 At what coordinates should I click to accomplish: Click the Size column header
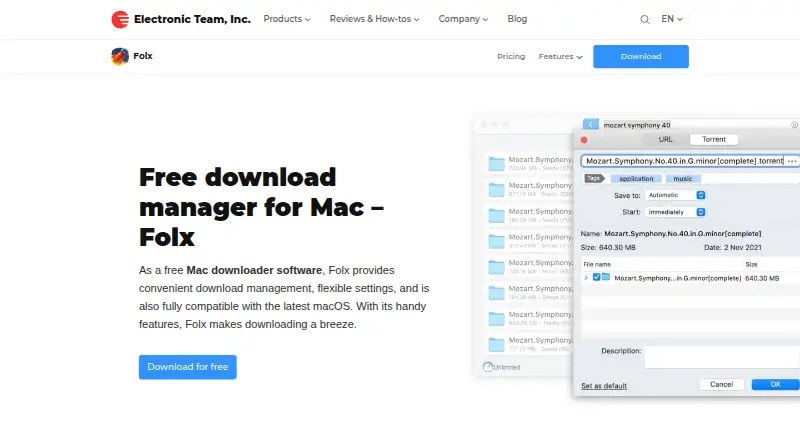click(751, 264)
